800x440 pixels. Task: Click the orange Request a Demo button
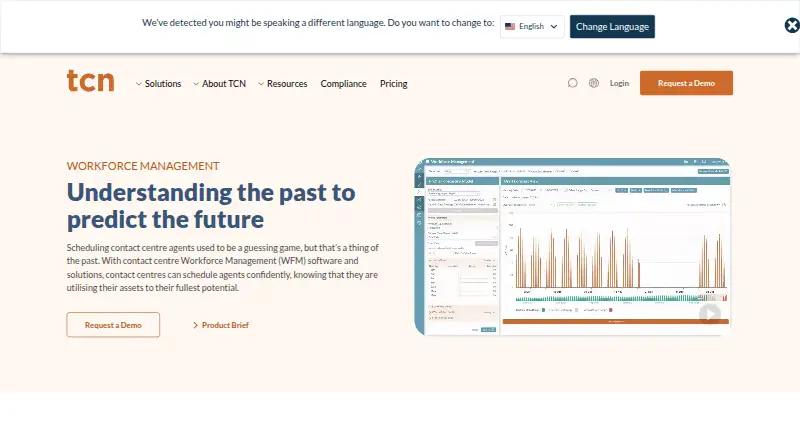tap(686, 83)
